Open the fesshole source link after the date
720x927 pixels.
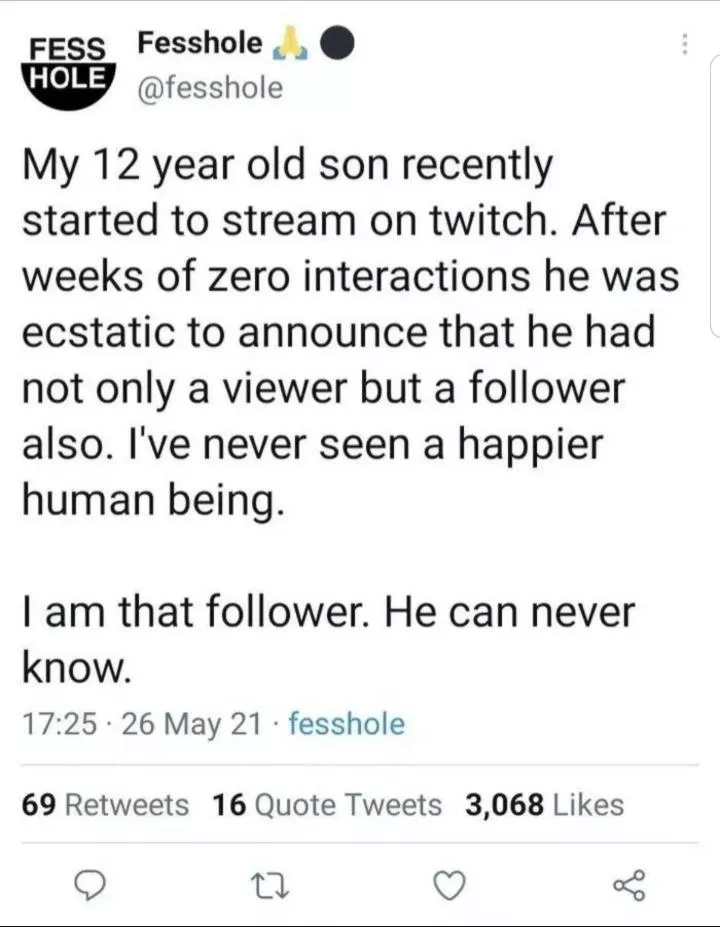click(346, 723)
